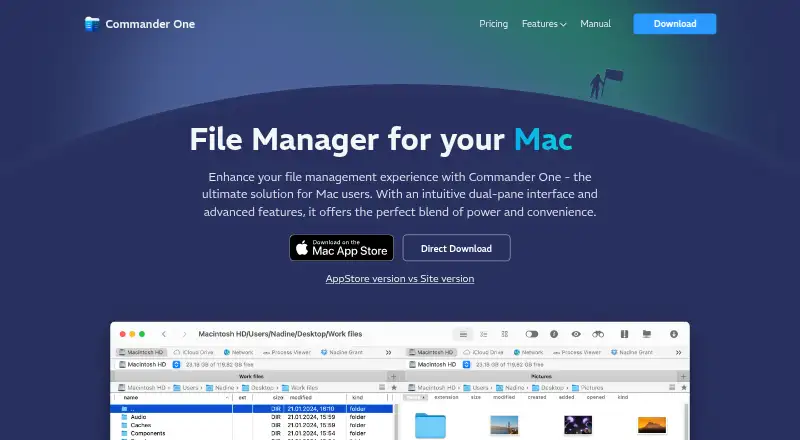Click the archive compress icon

click(x=624, y=334)
